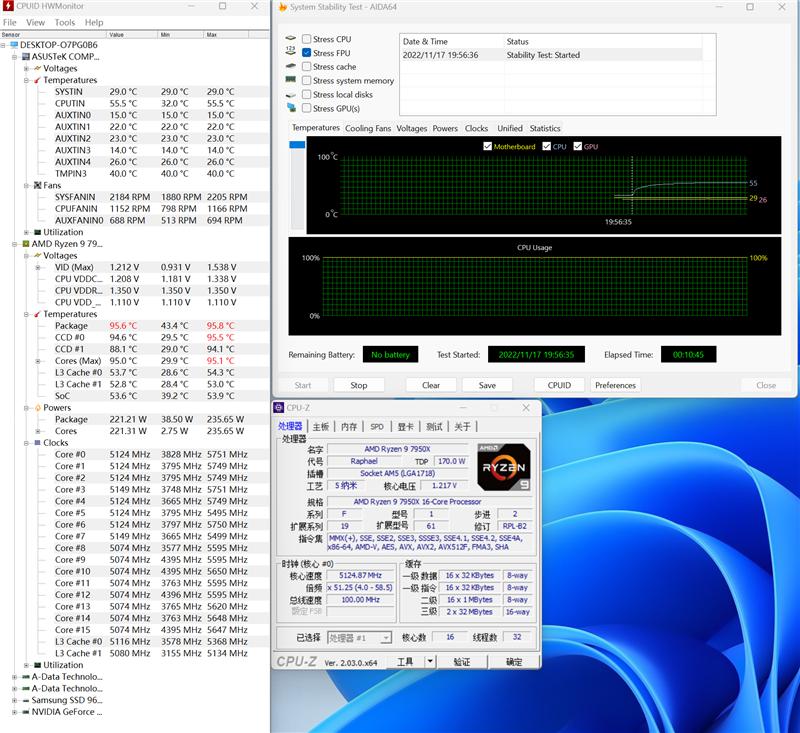Click the Ryzen 9 logo in CPU-Z
The image size is (800, 733).
(x=503, y=466)
